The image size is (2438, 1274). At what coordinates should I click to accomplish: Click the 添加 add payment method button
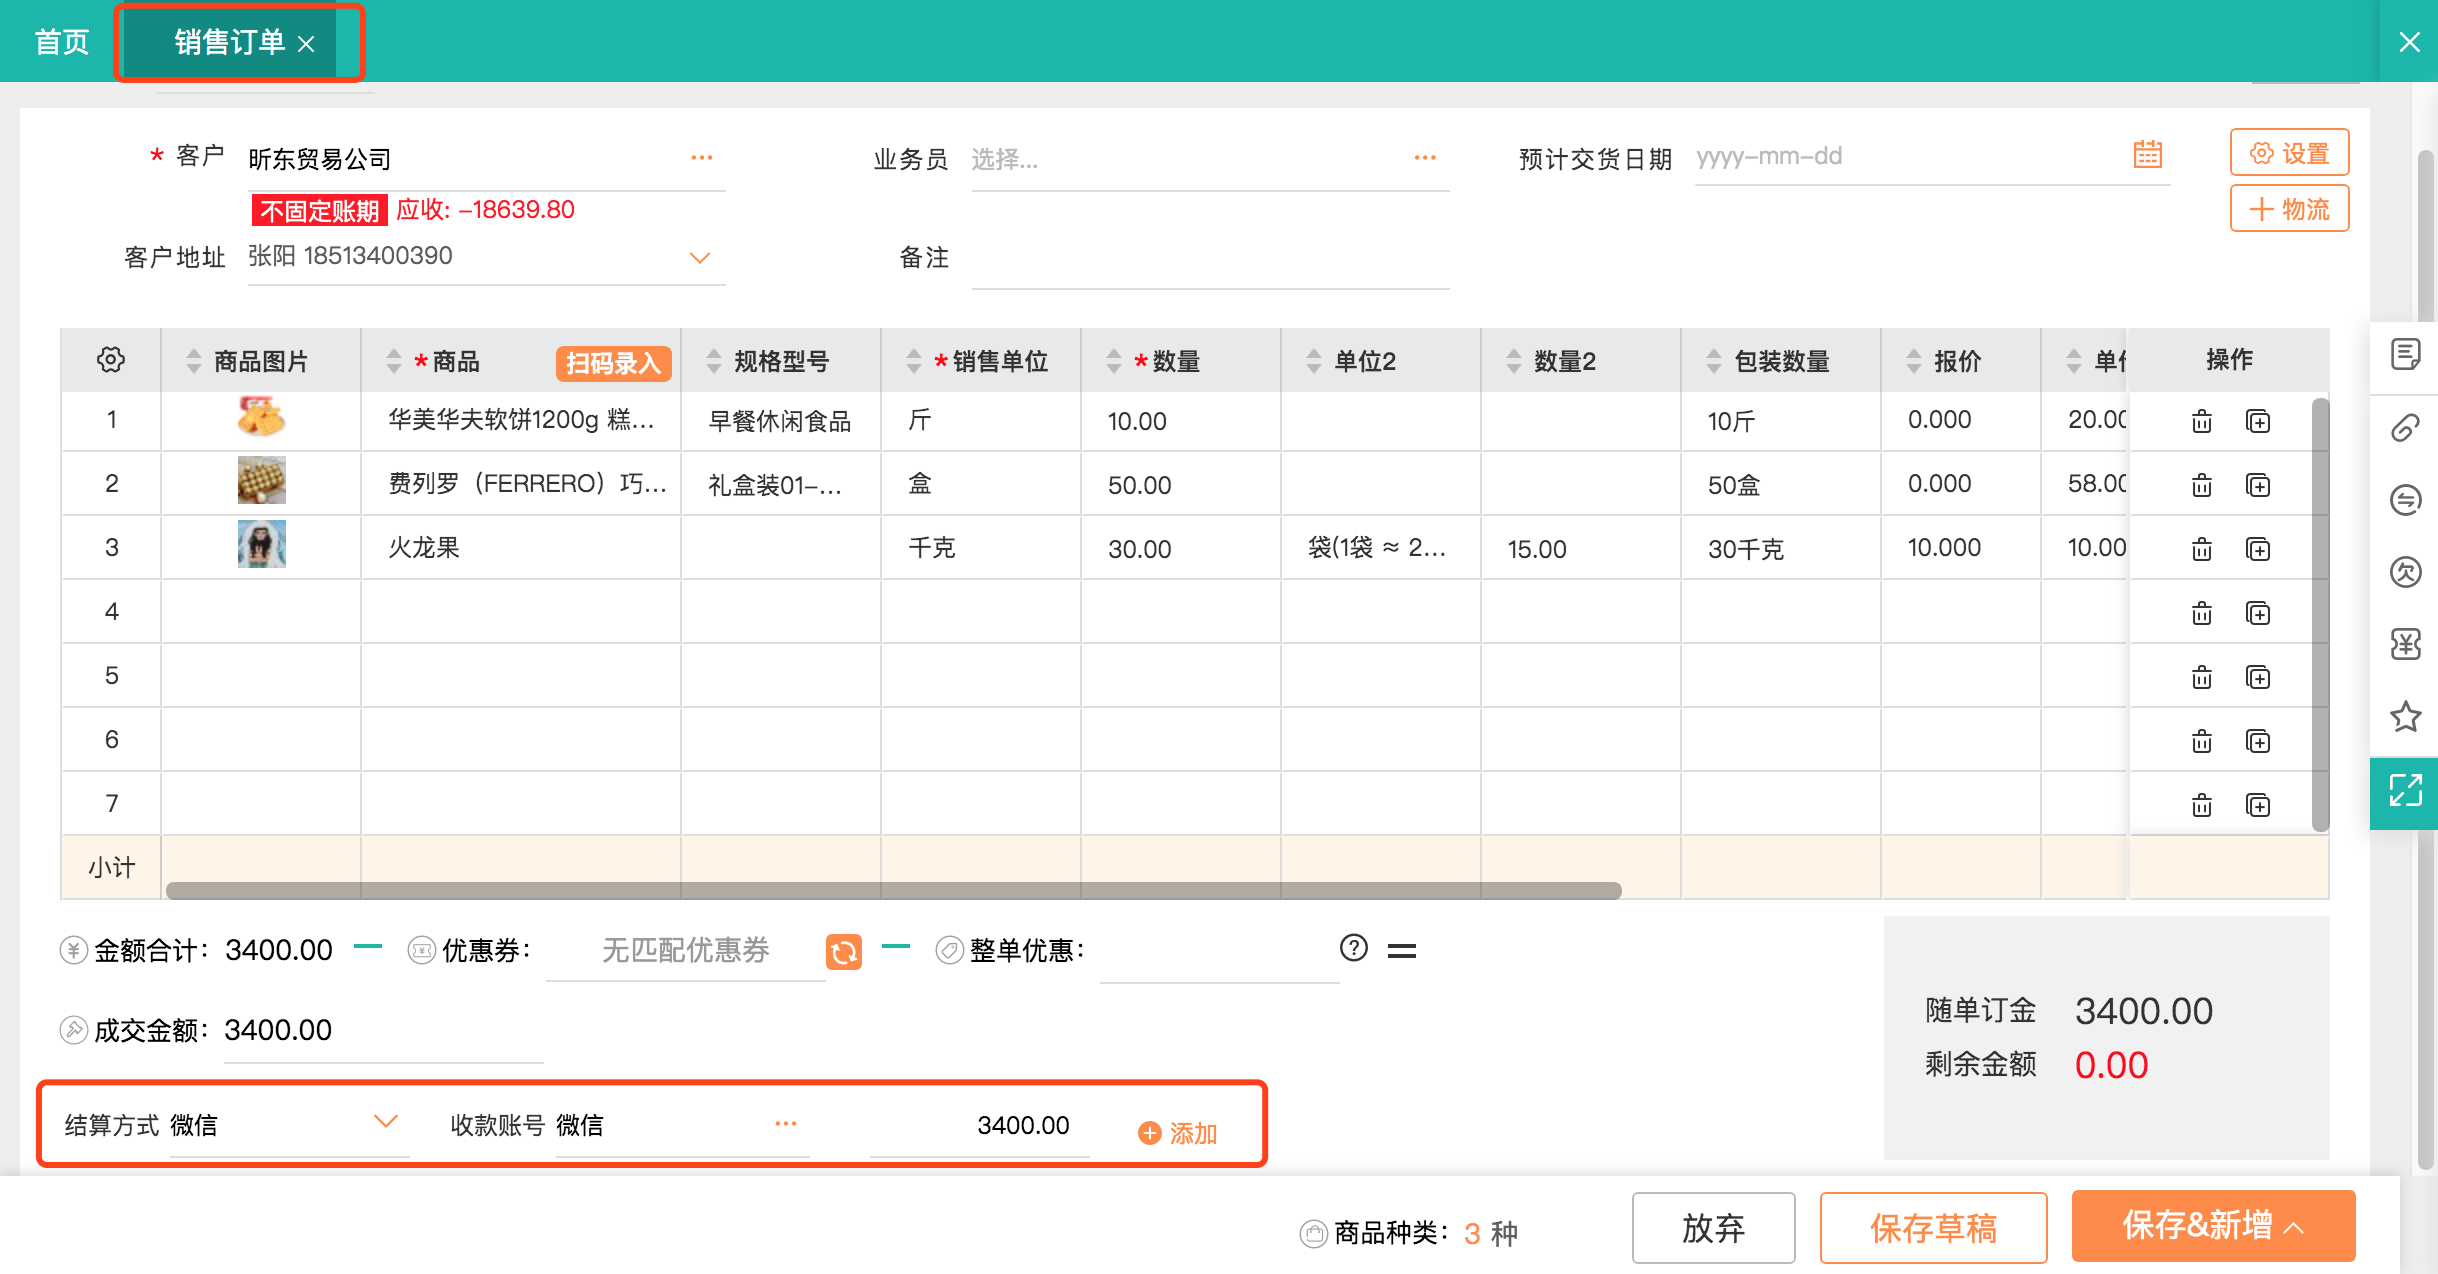(1177, 1129)
